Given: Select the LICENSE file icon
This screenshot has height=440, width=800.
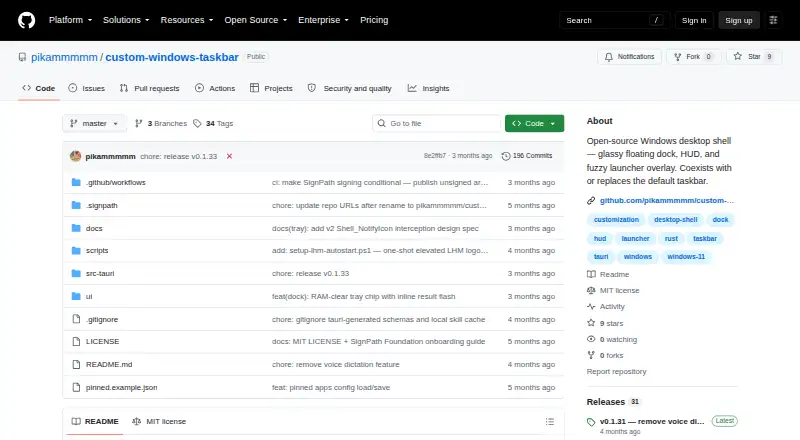Looking at the screenshot, I should (76, 341).
